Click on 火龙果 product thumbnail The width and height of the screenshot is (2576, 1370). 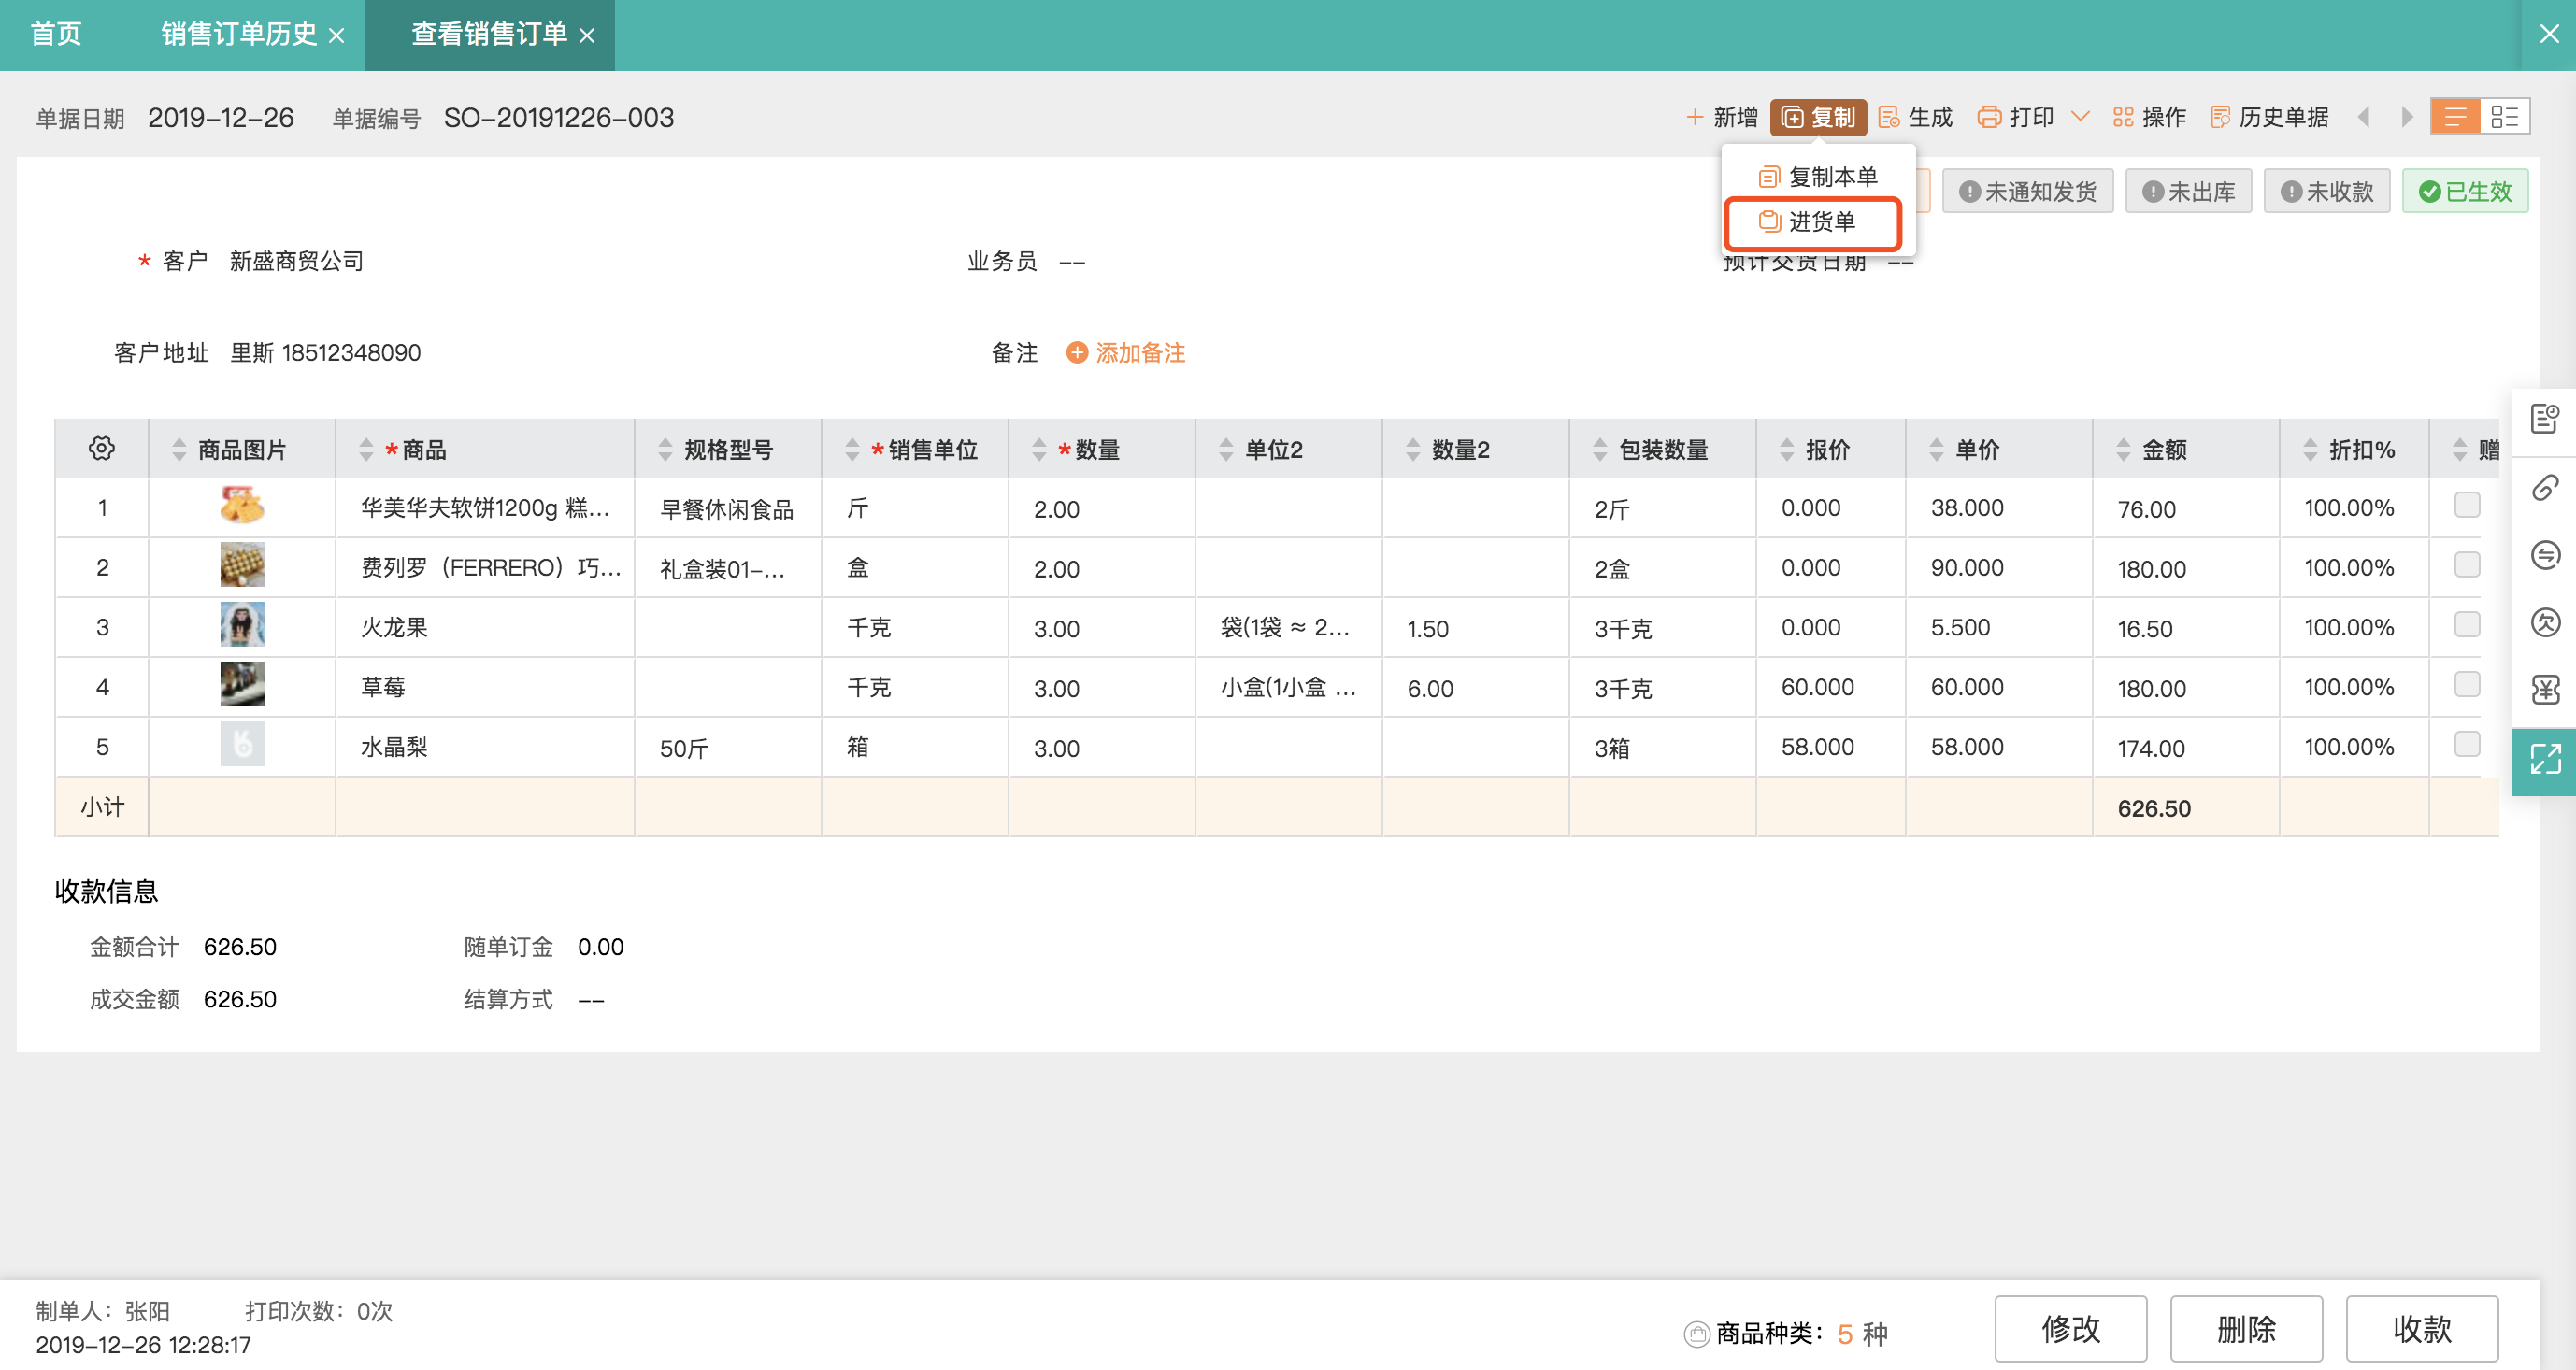pos(240,627)
